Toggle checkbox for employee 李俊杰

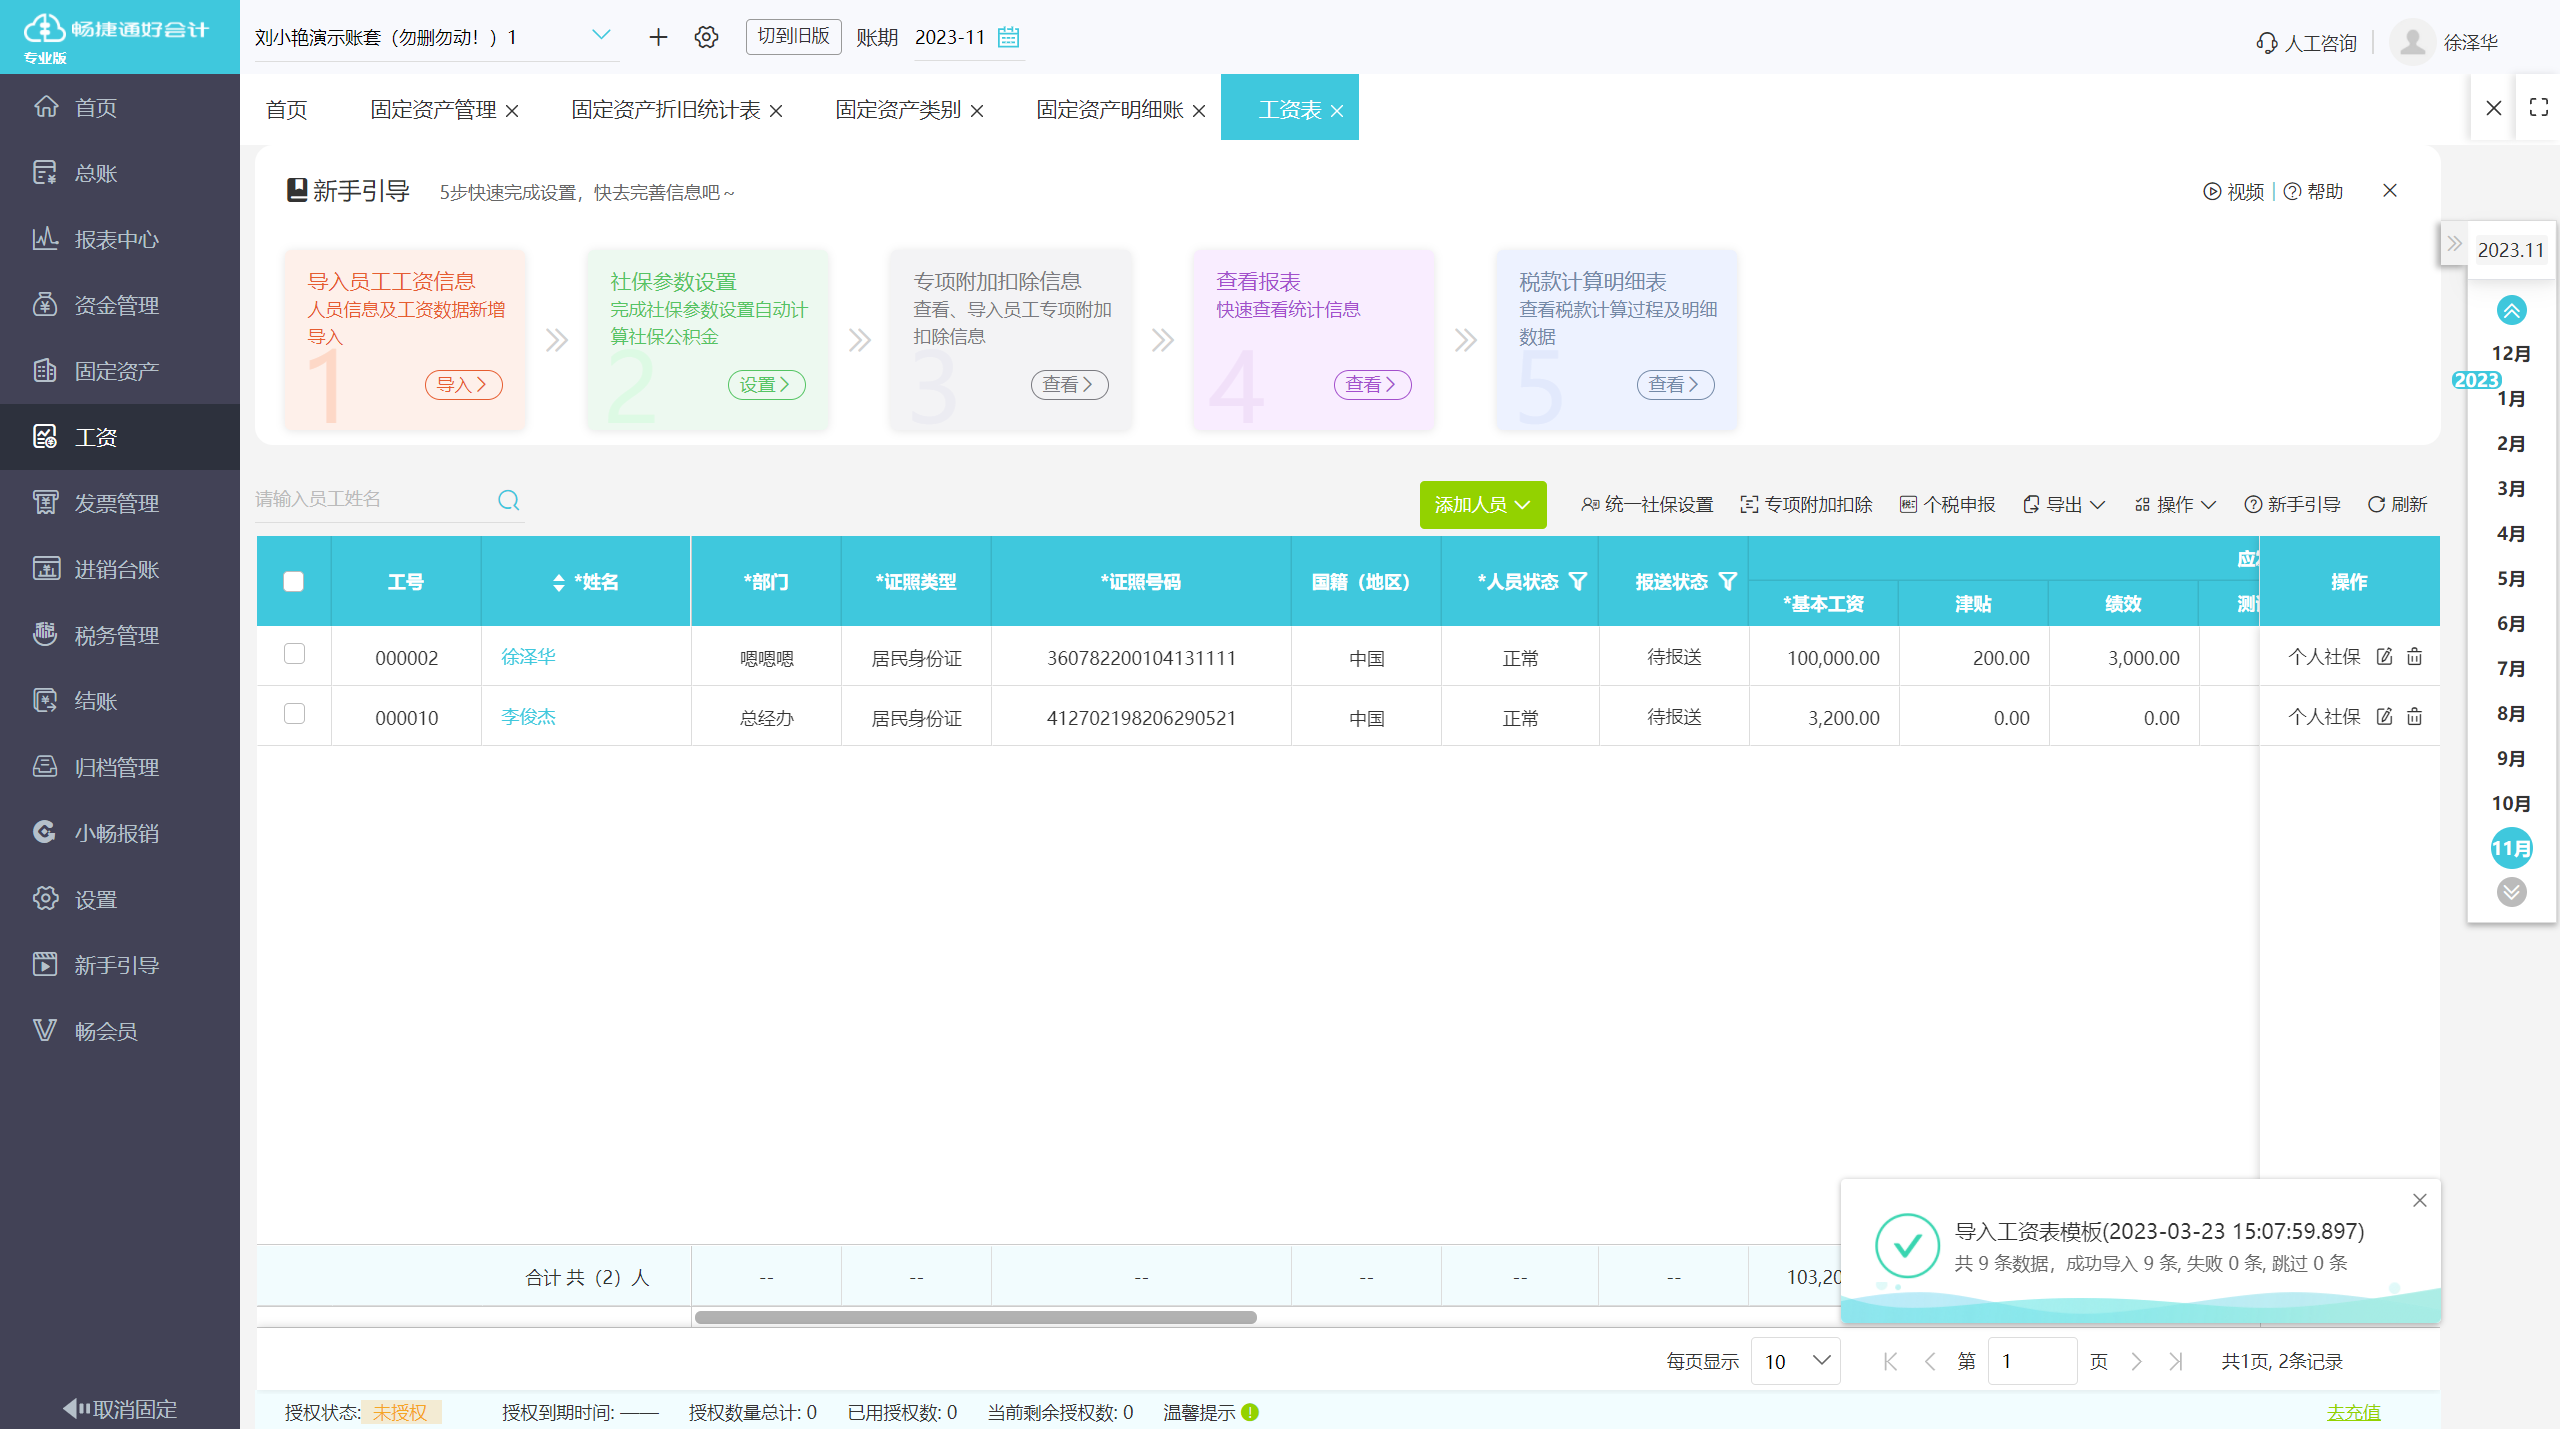[x=295, y=714]
